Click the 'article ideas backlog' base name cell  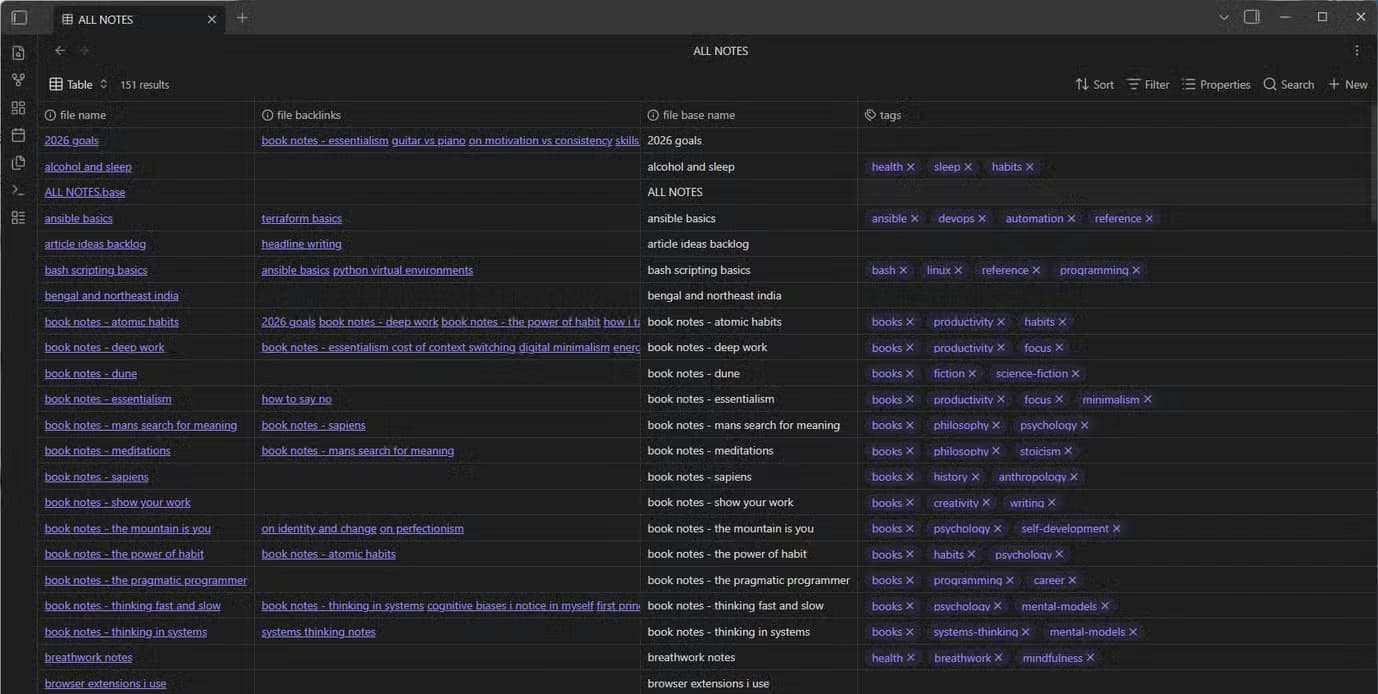pos(749,244)
